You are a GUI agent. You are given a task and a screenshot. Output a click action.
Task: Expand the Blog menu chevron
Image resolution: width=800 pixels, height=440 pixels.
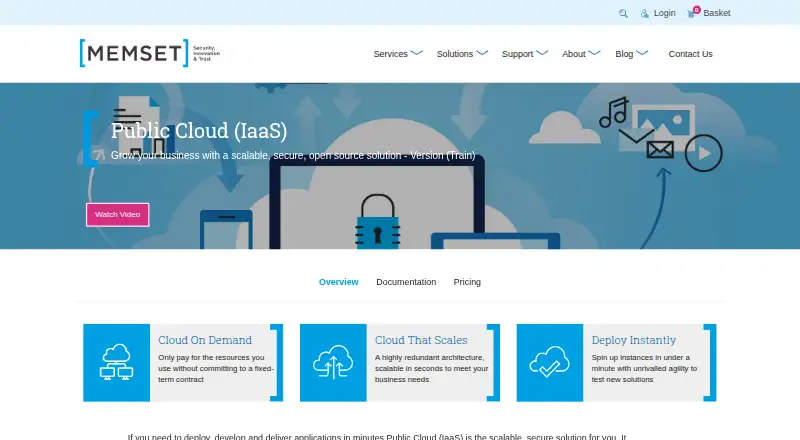(642, 53)
